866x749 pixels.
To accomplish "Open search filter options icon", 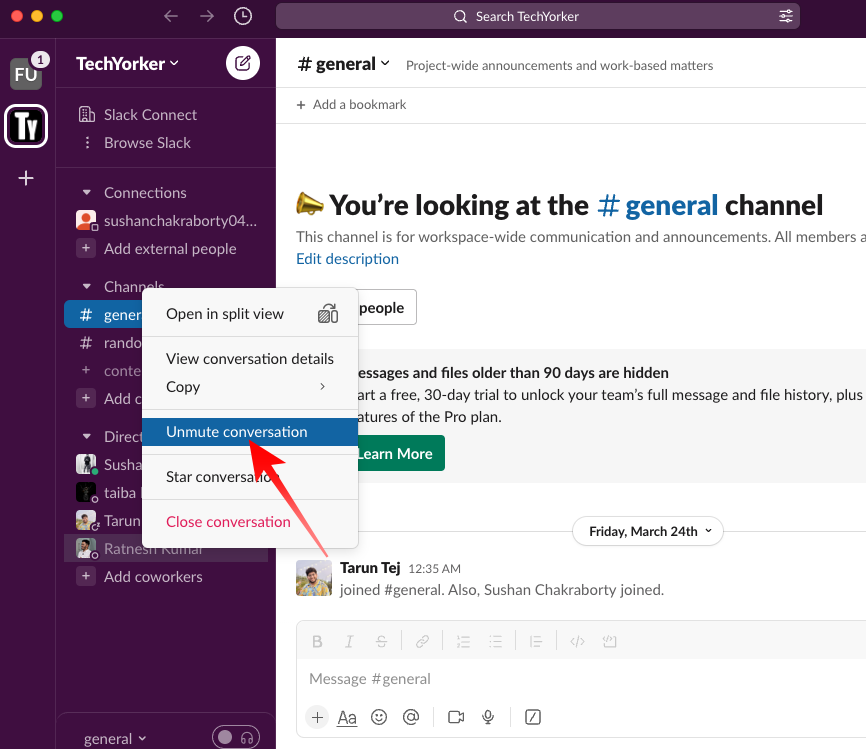I will tap(786, 17).
